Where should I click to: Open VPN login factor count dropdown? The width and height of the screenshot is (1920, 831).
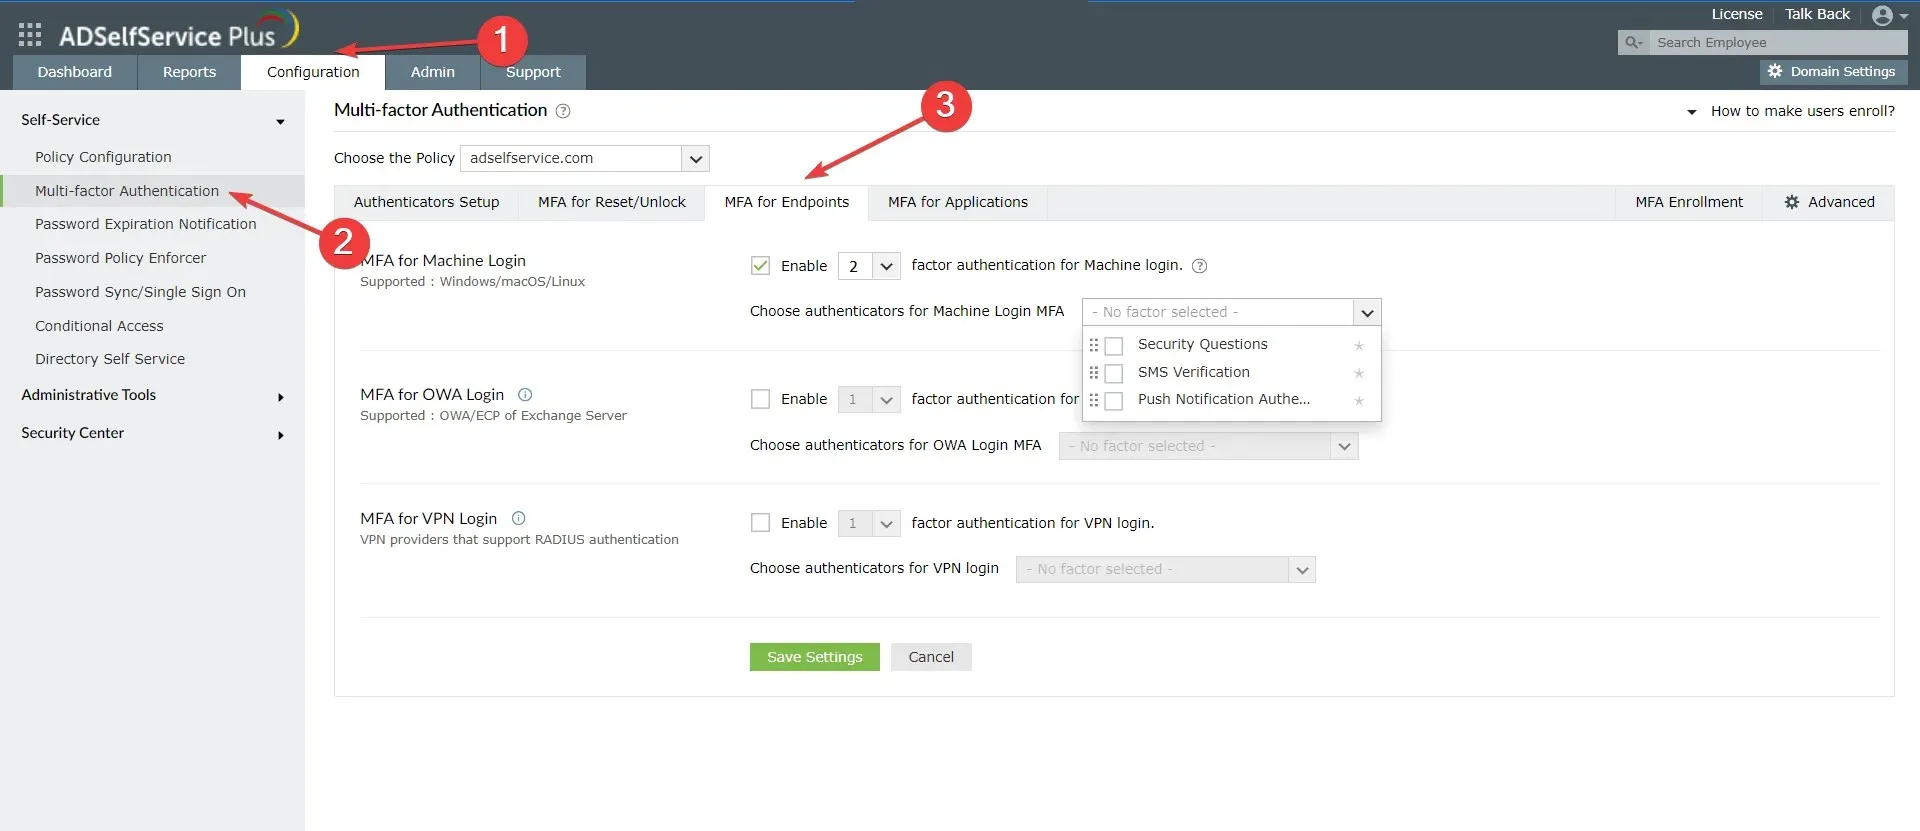869,523
